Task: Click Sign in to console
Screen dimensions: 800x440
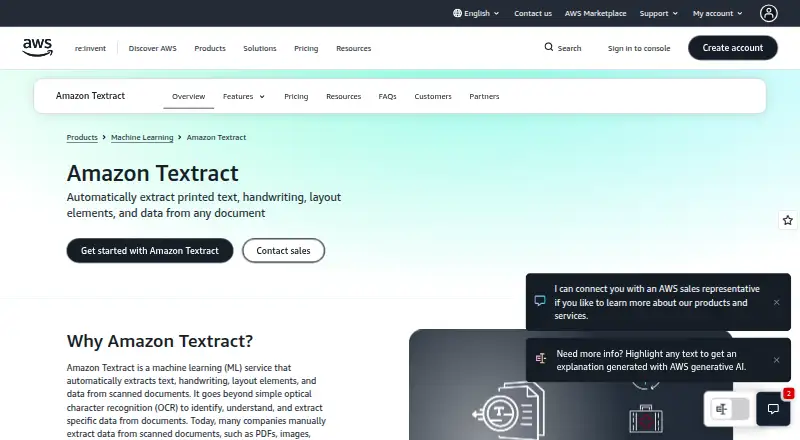Action: 639,48
